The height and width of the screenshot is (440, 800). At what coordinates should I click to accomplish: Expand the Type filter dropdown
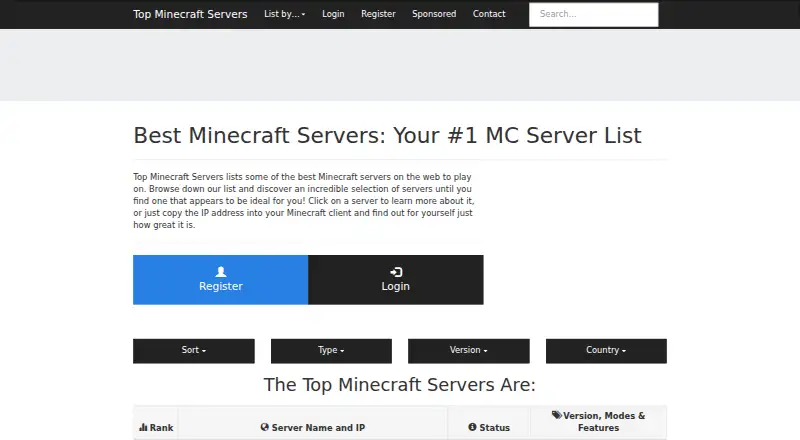pyautogui.click(x=331, y=351)
